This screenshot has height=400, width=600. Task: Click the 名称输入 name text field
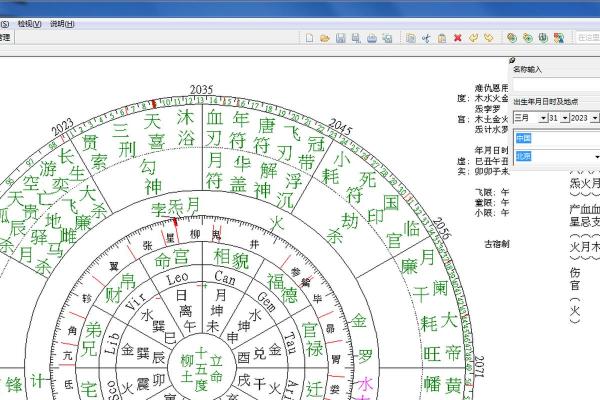555,86
